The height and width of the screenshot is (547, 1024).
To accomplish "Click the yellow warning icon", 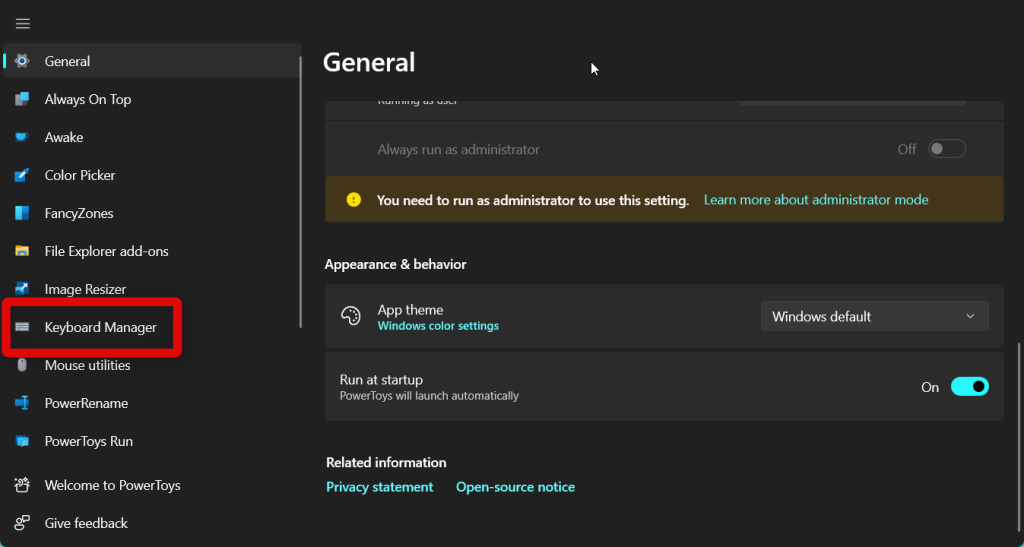I will (353, 199).
